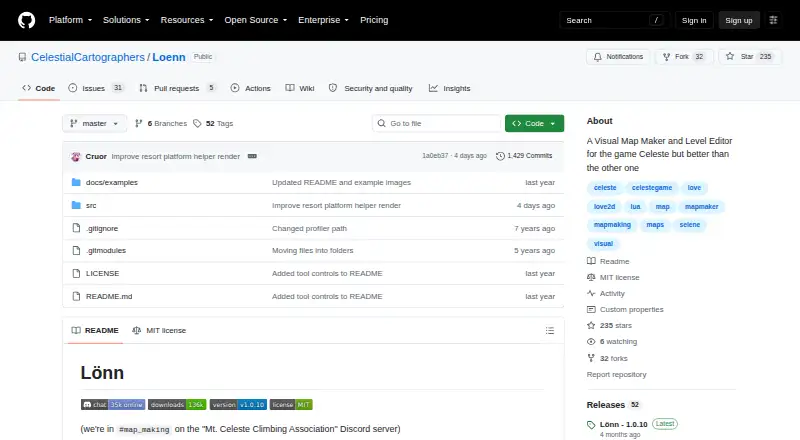Open the Platform dropdown menu
Screen dimensions: 800x440
(70, 20)
